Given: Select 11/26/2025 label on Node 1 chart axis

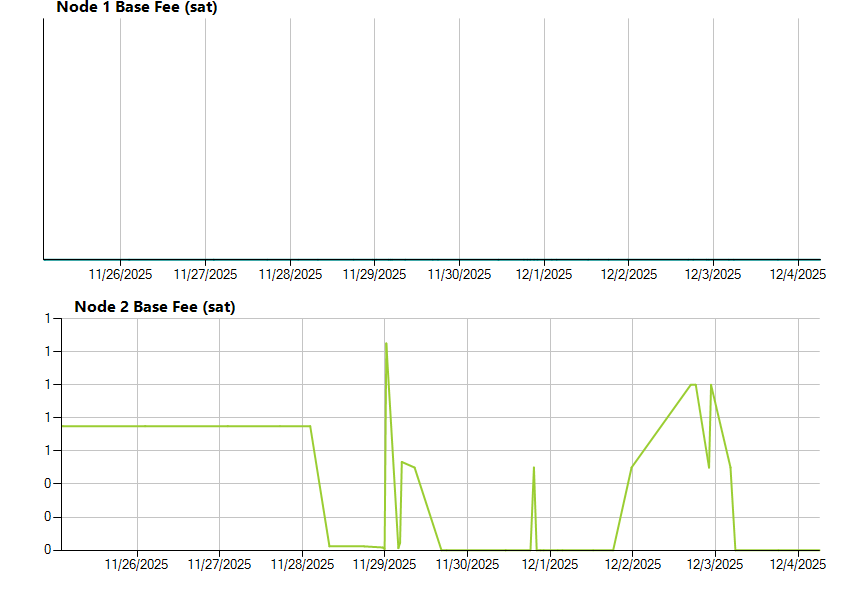Looking at the screenshot, I should tap(120, 274).
